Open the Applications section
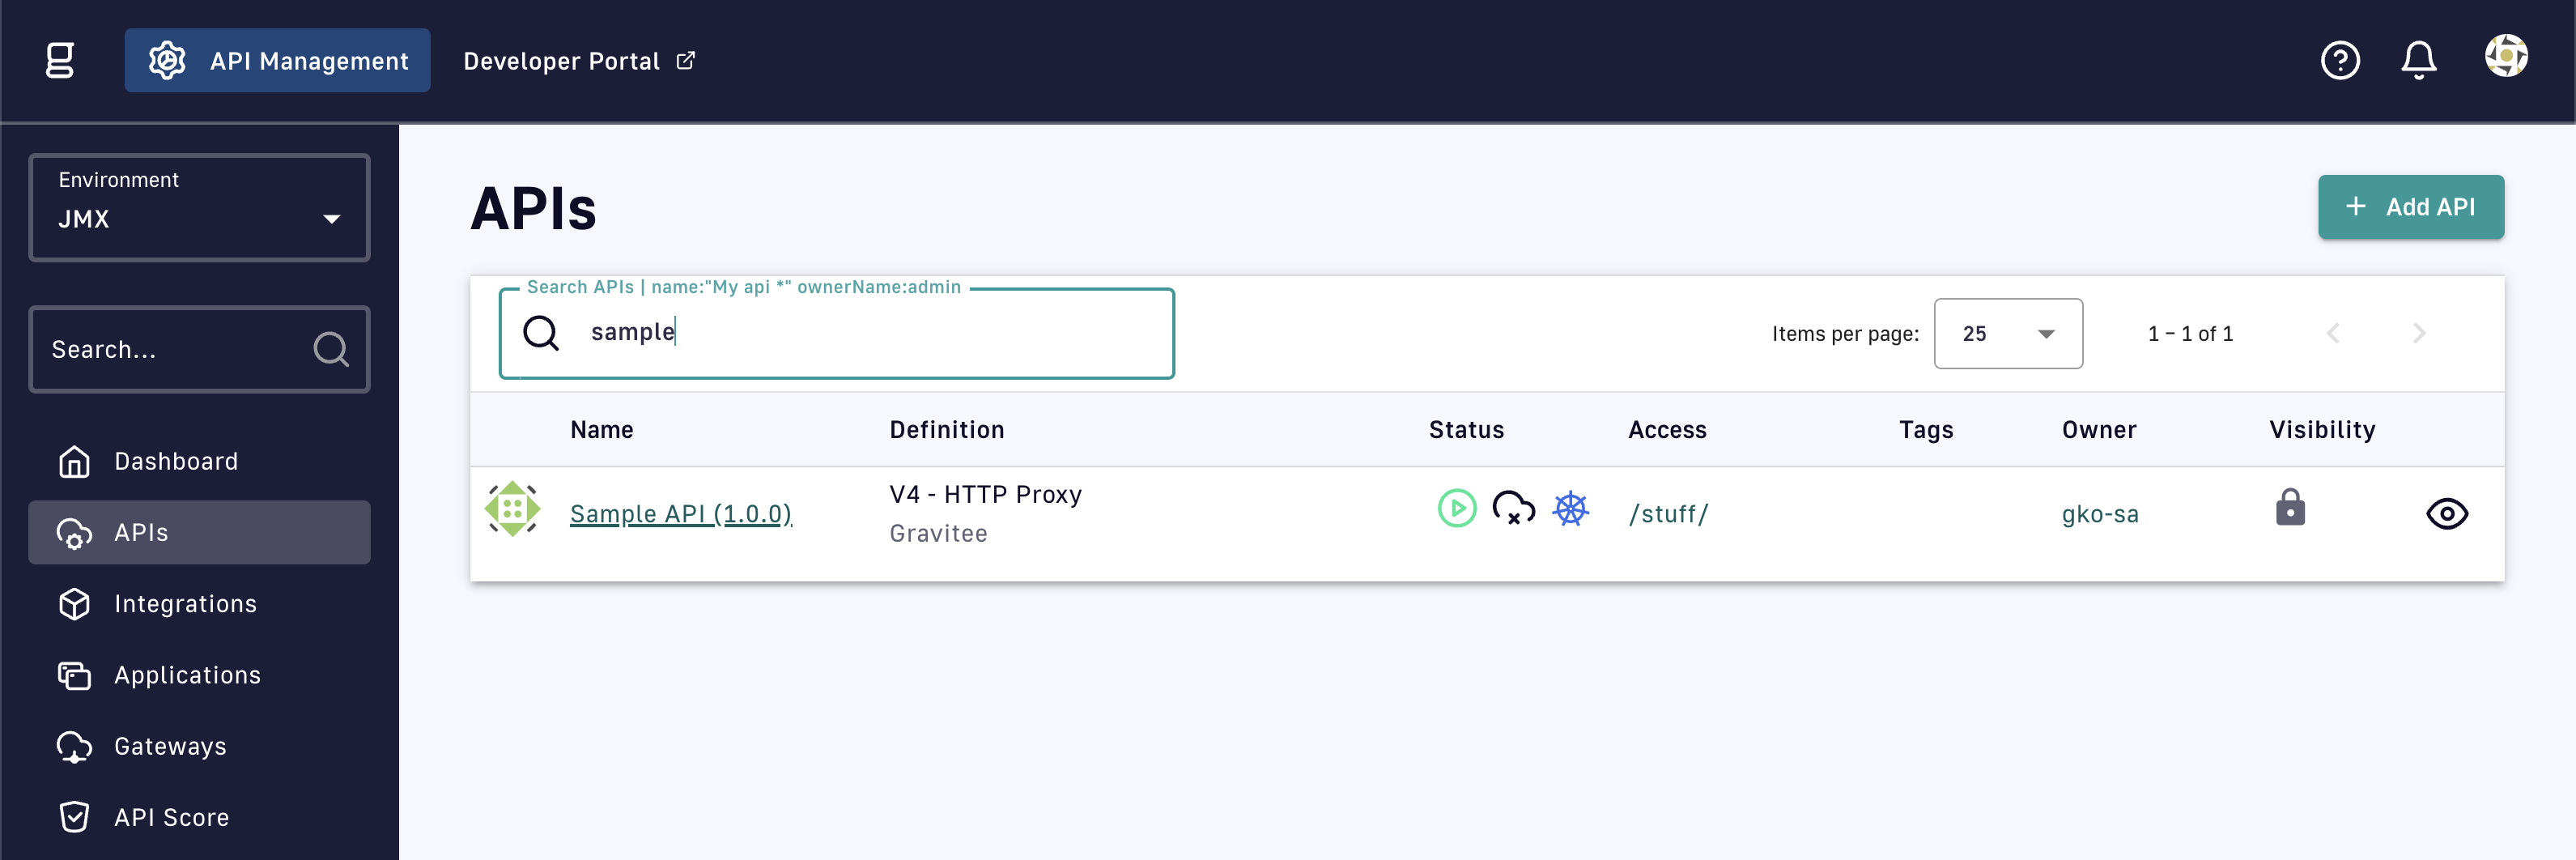The image size is (2576, 860). click(x=187, y=675)
